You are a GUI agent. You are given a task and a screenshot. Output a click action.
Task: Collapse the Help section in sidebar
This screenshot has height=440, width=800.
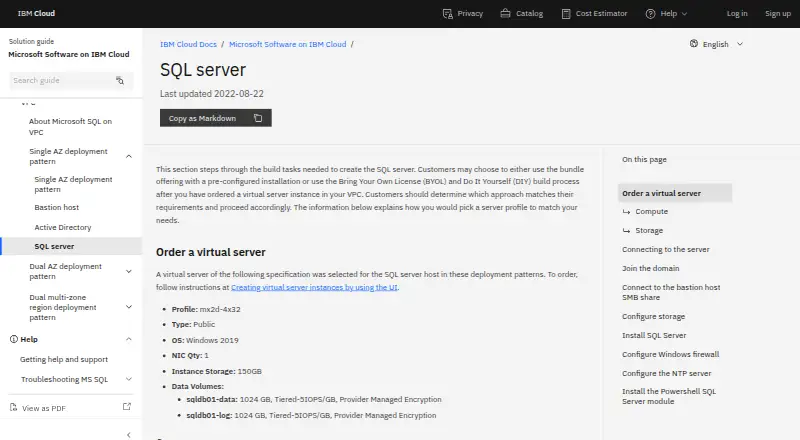click(129, 339)
